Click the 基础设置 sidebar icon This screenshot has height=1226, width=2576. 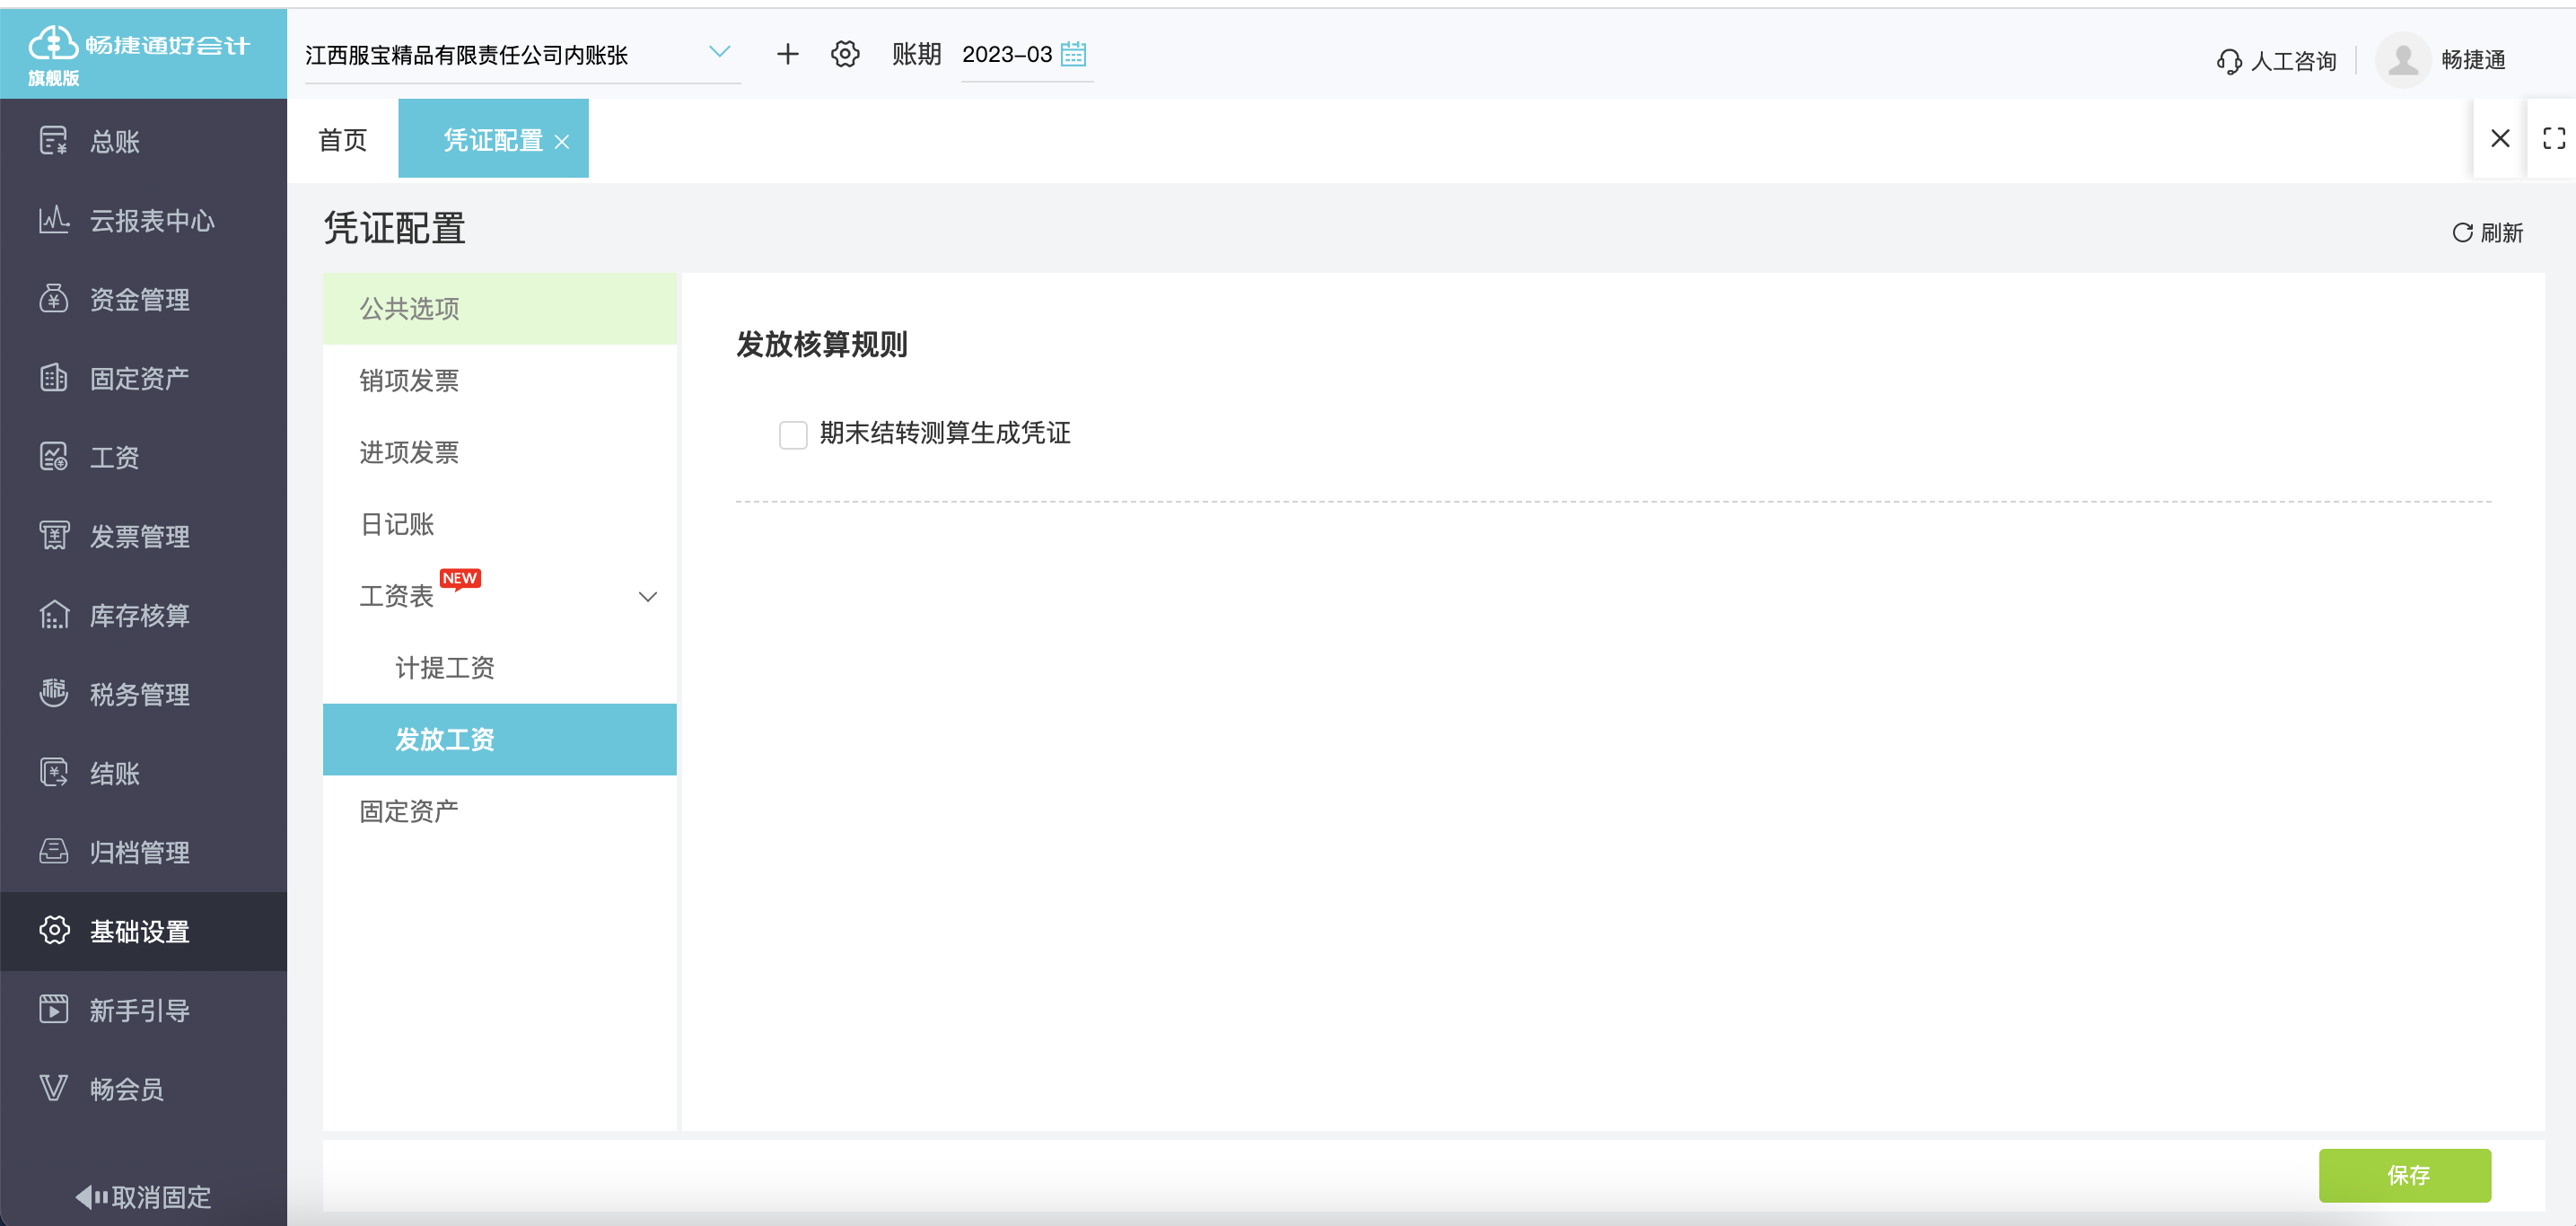pos(49,932)
